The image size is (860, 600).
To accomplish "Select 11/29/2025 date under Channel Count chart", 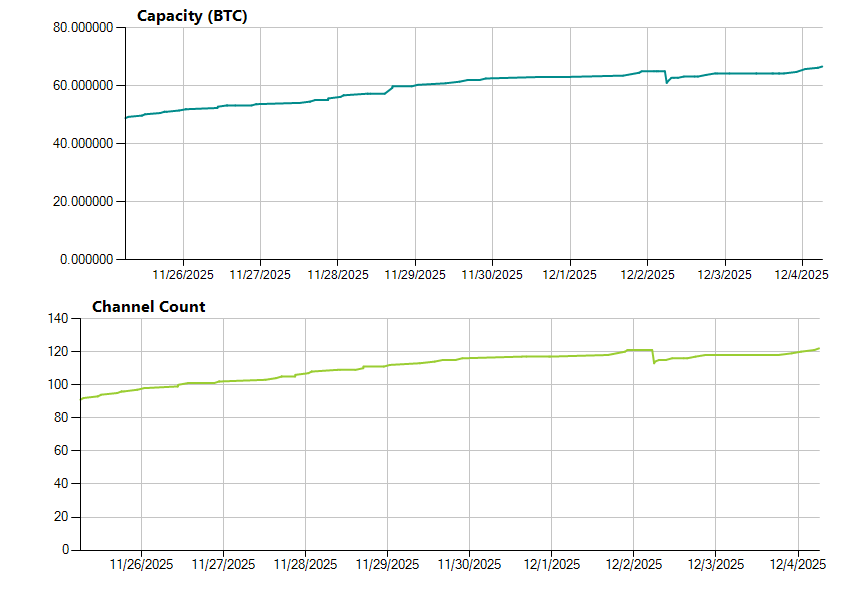I will tap(388, 564).
